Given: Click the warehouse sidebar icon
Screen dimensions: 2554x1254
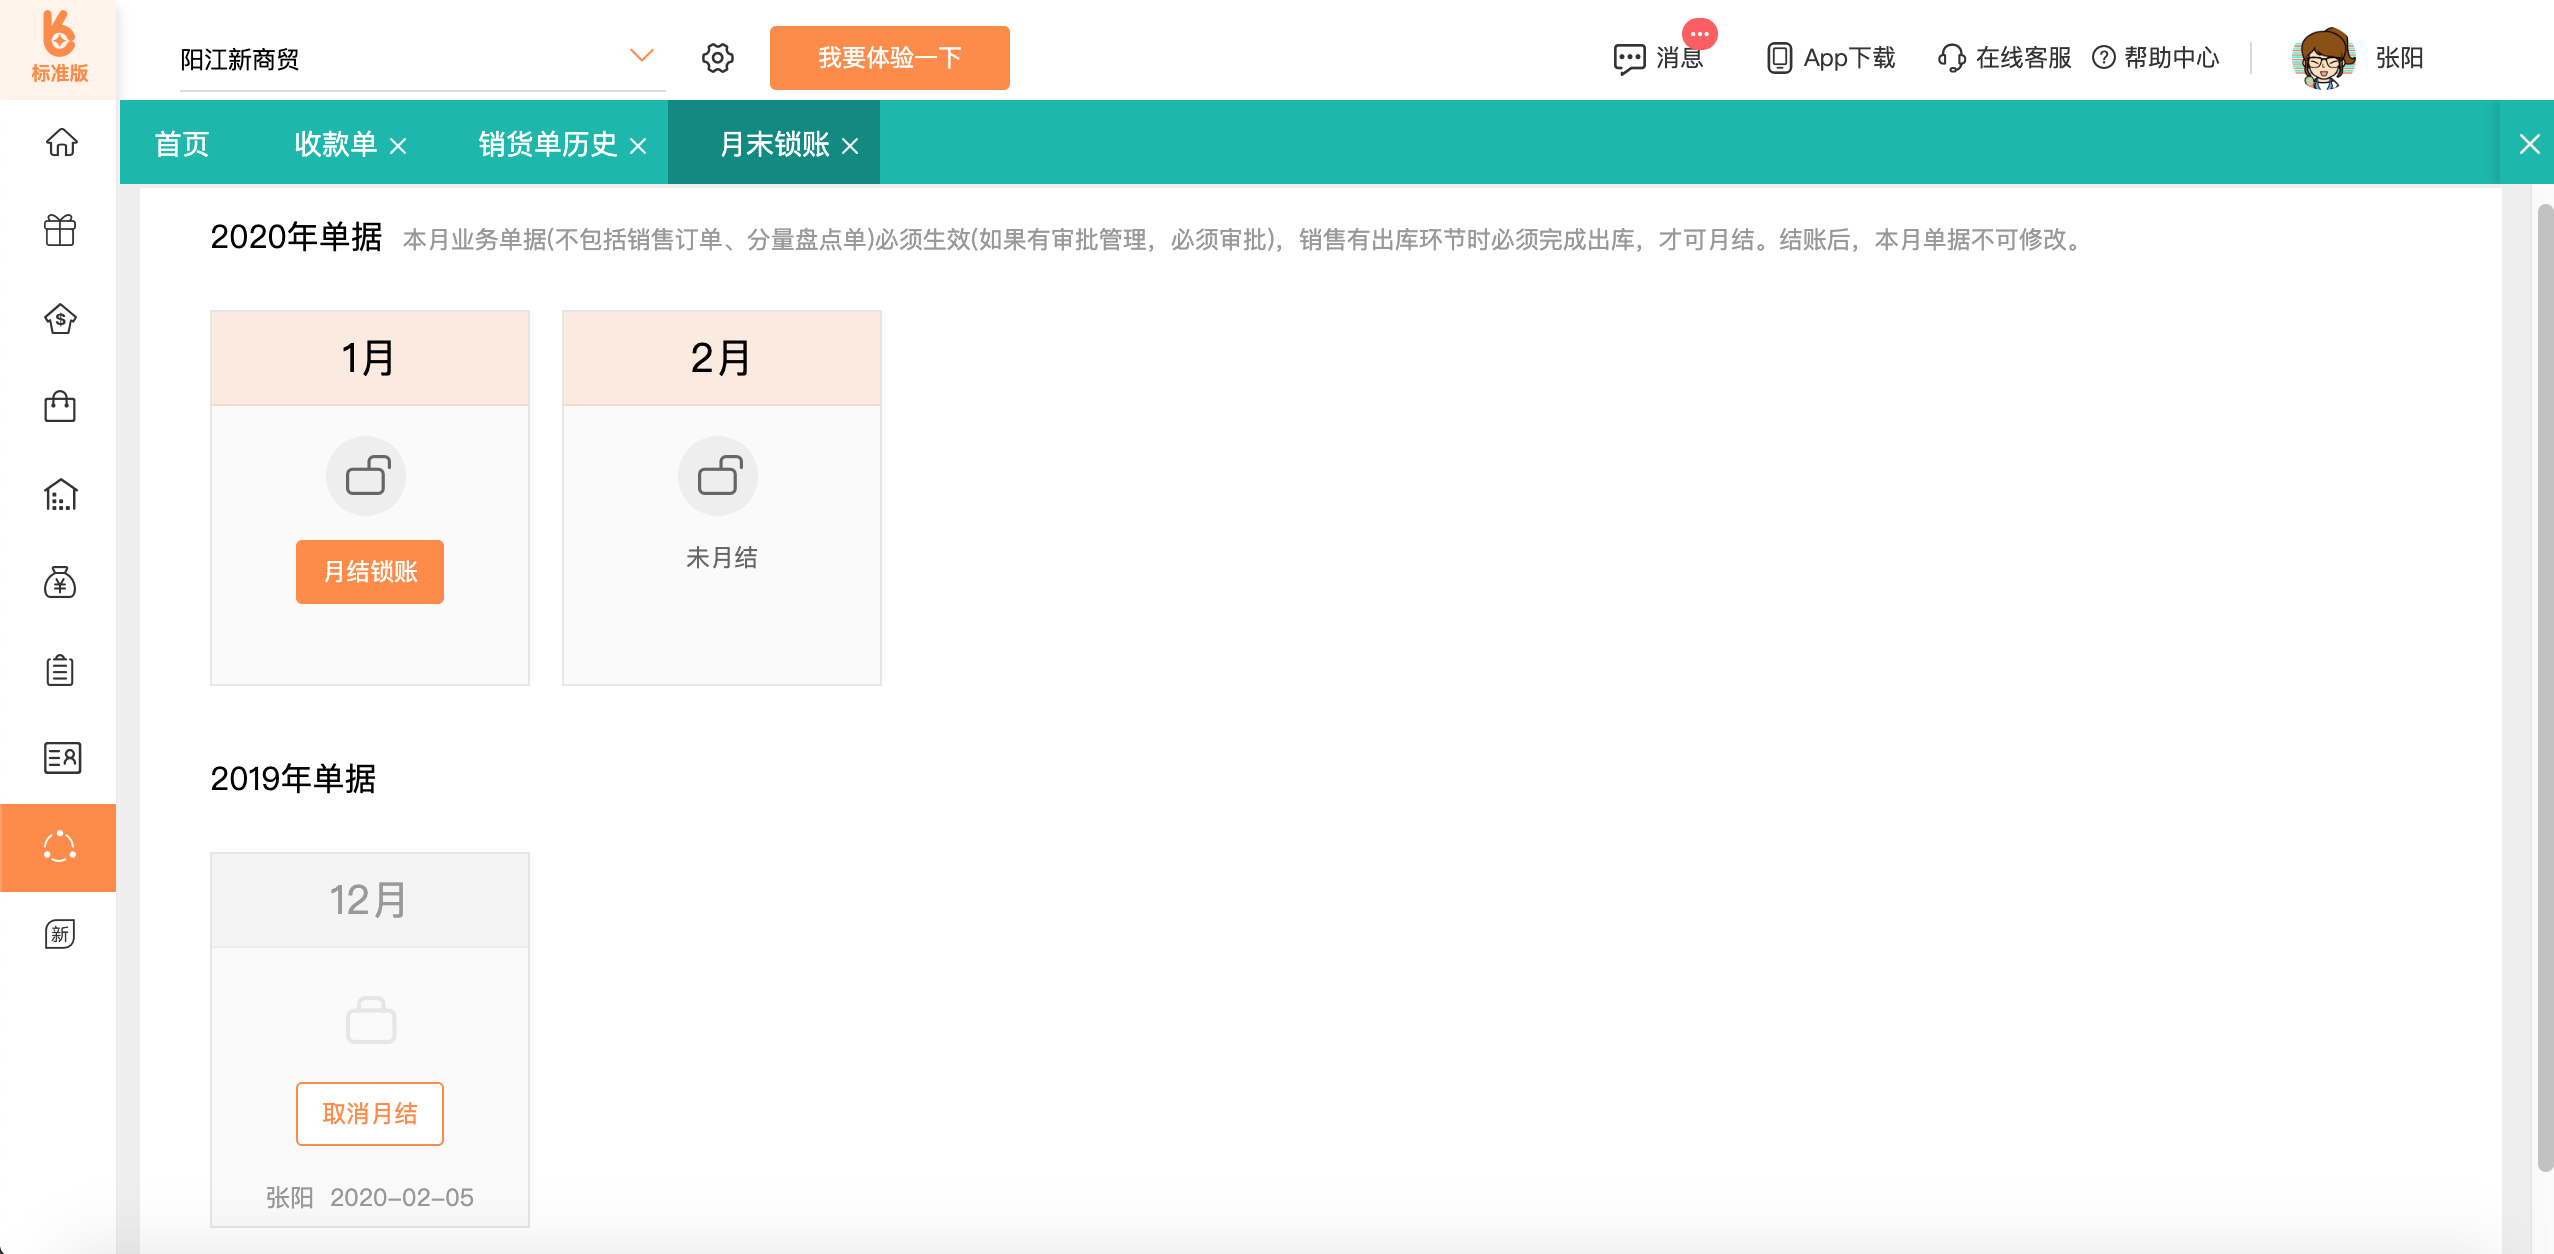Looking at the screenshot, I should (60, 495).
